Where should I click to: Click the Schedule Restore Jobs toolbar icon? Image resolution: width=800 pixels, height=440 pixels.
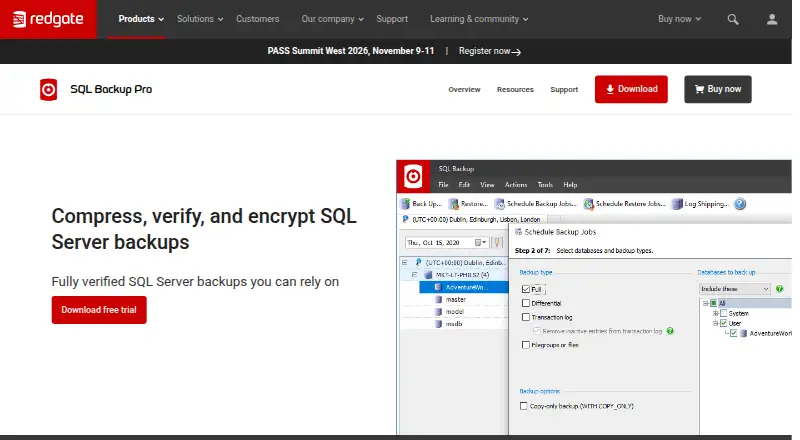tap(589, 204)
